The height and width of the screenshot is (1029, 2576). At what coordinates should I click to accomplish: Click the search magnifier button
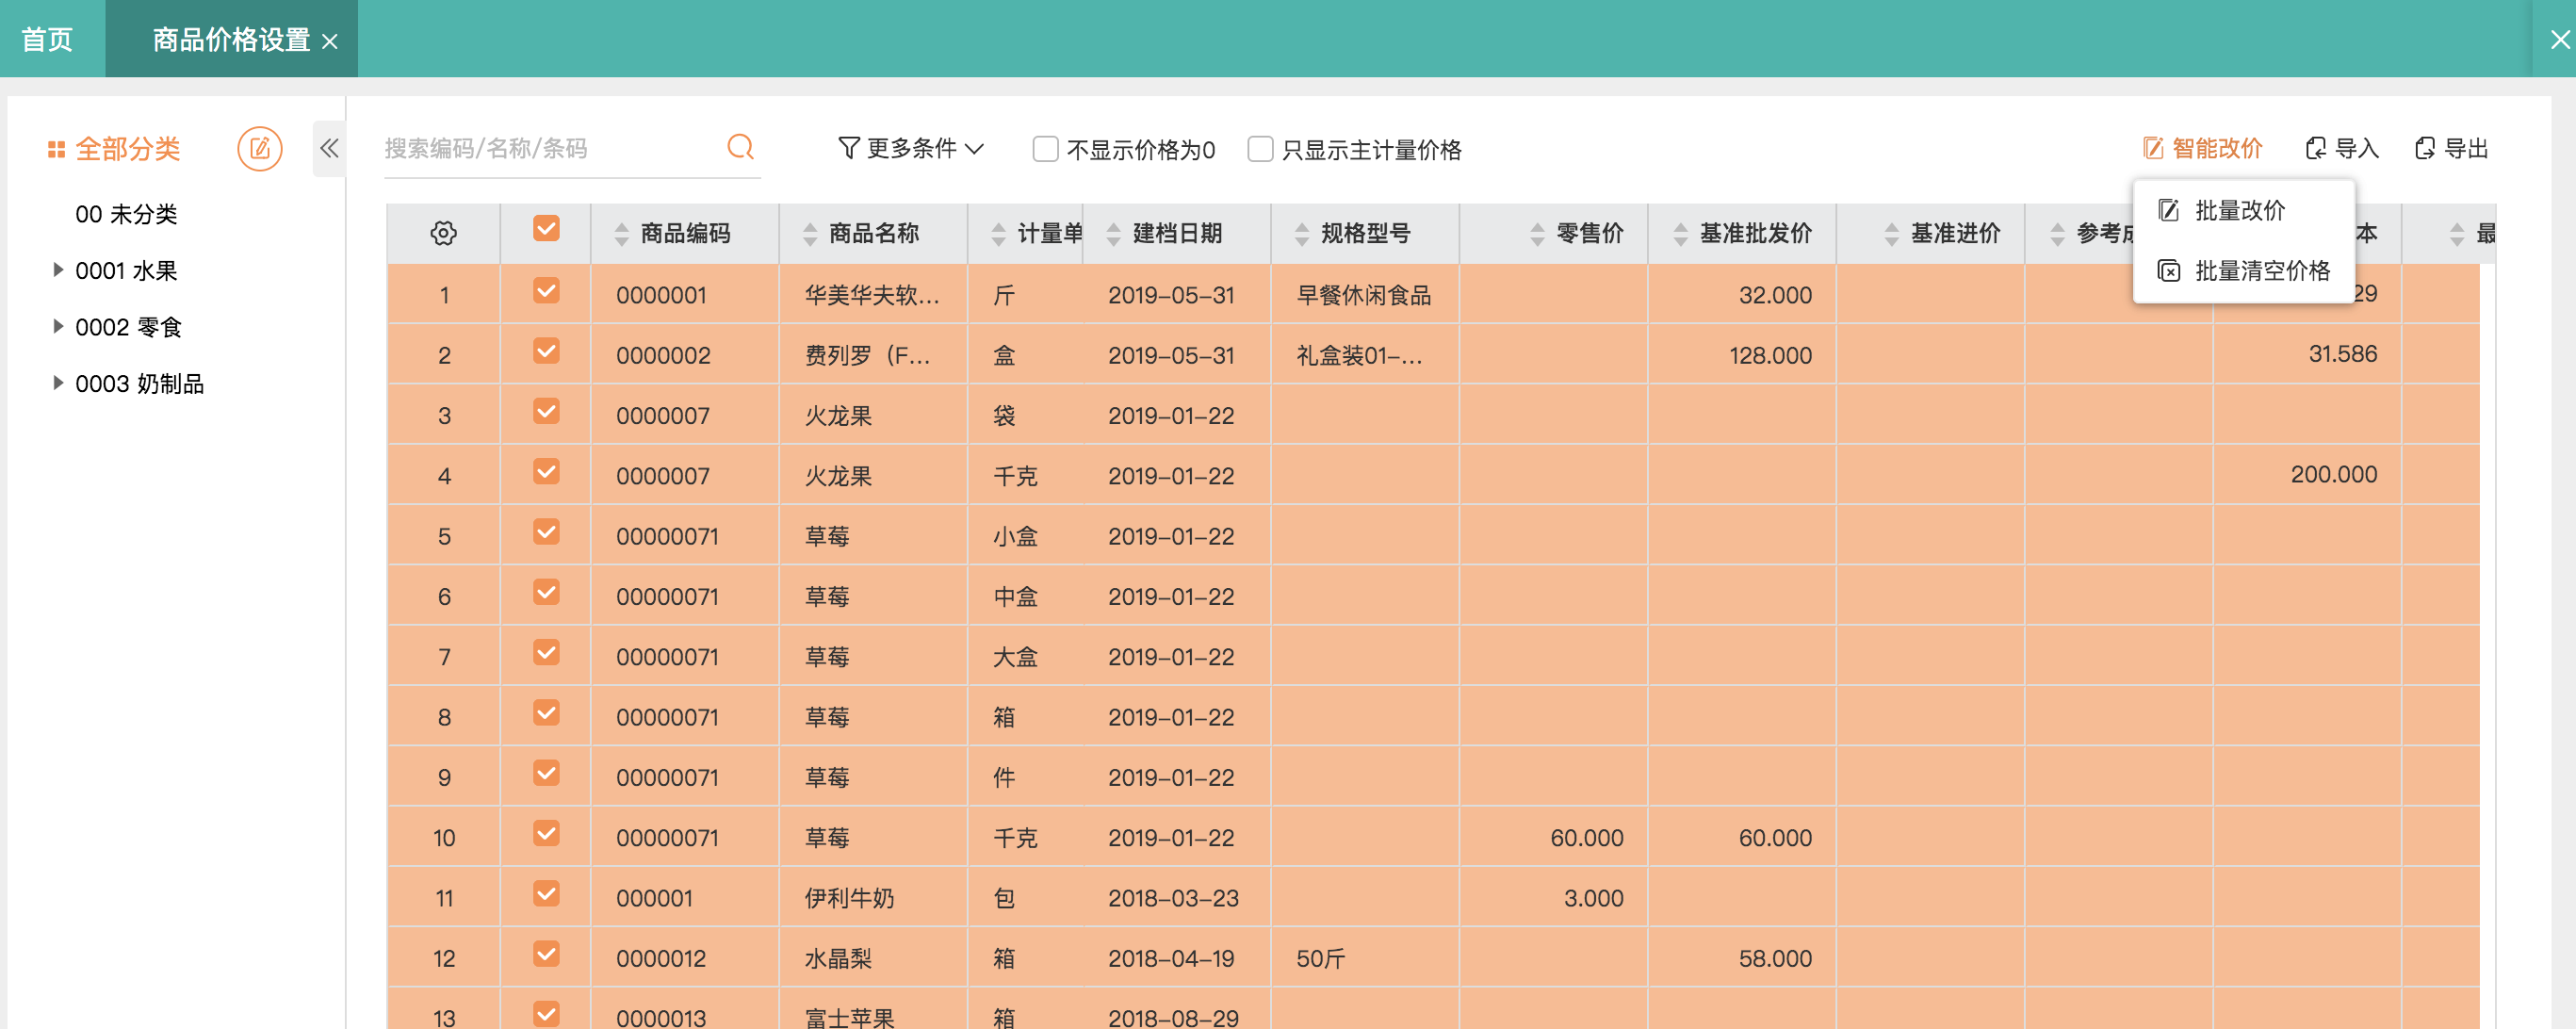point(742,148)
